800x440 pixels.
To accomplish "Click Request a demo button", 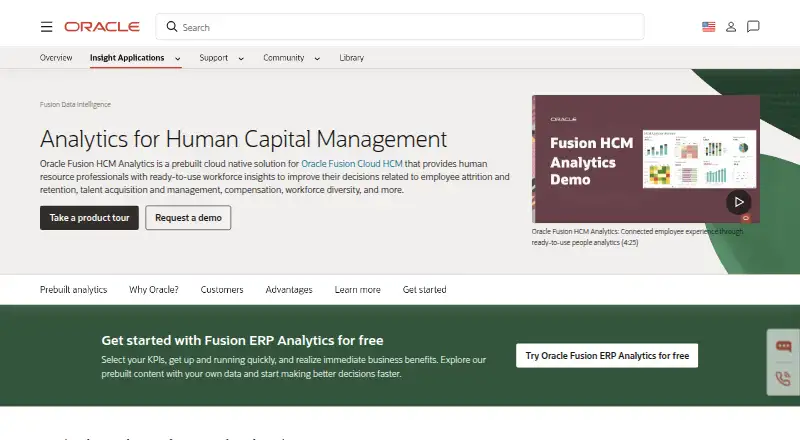I will pos(188,218).
